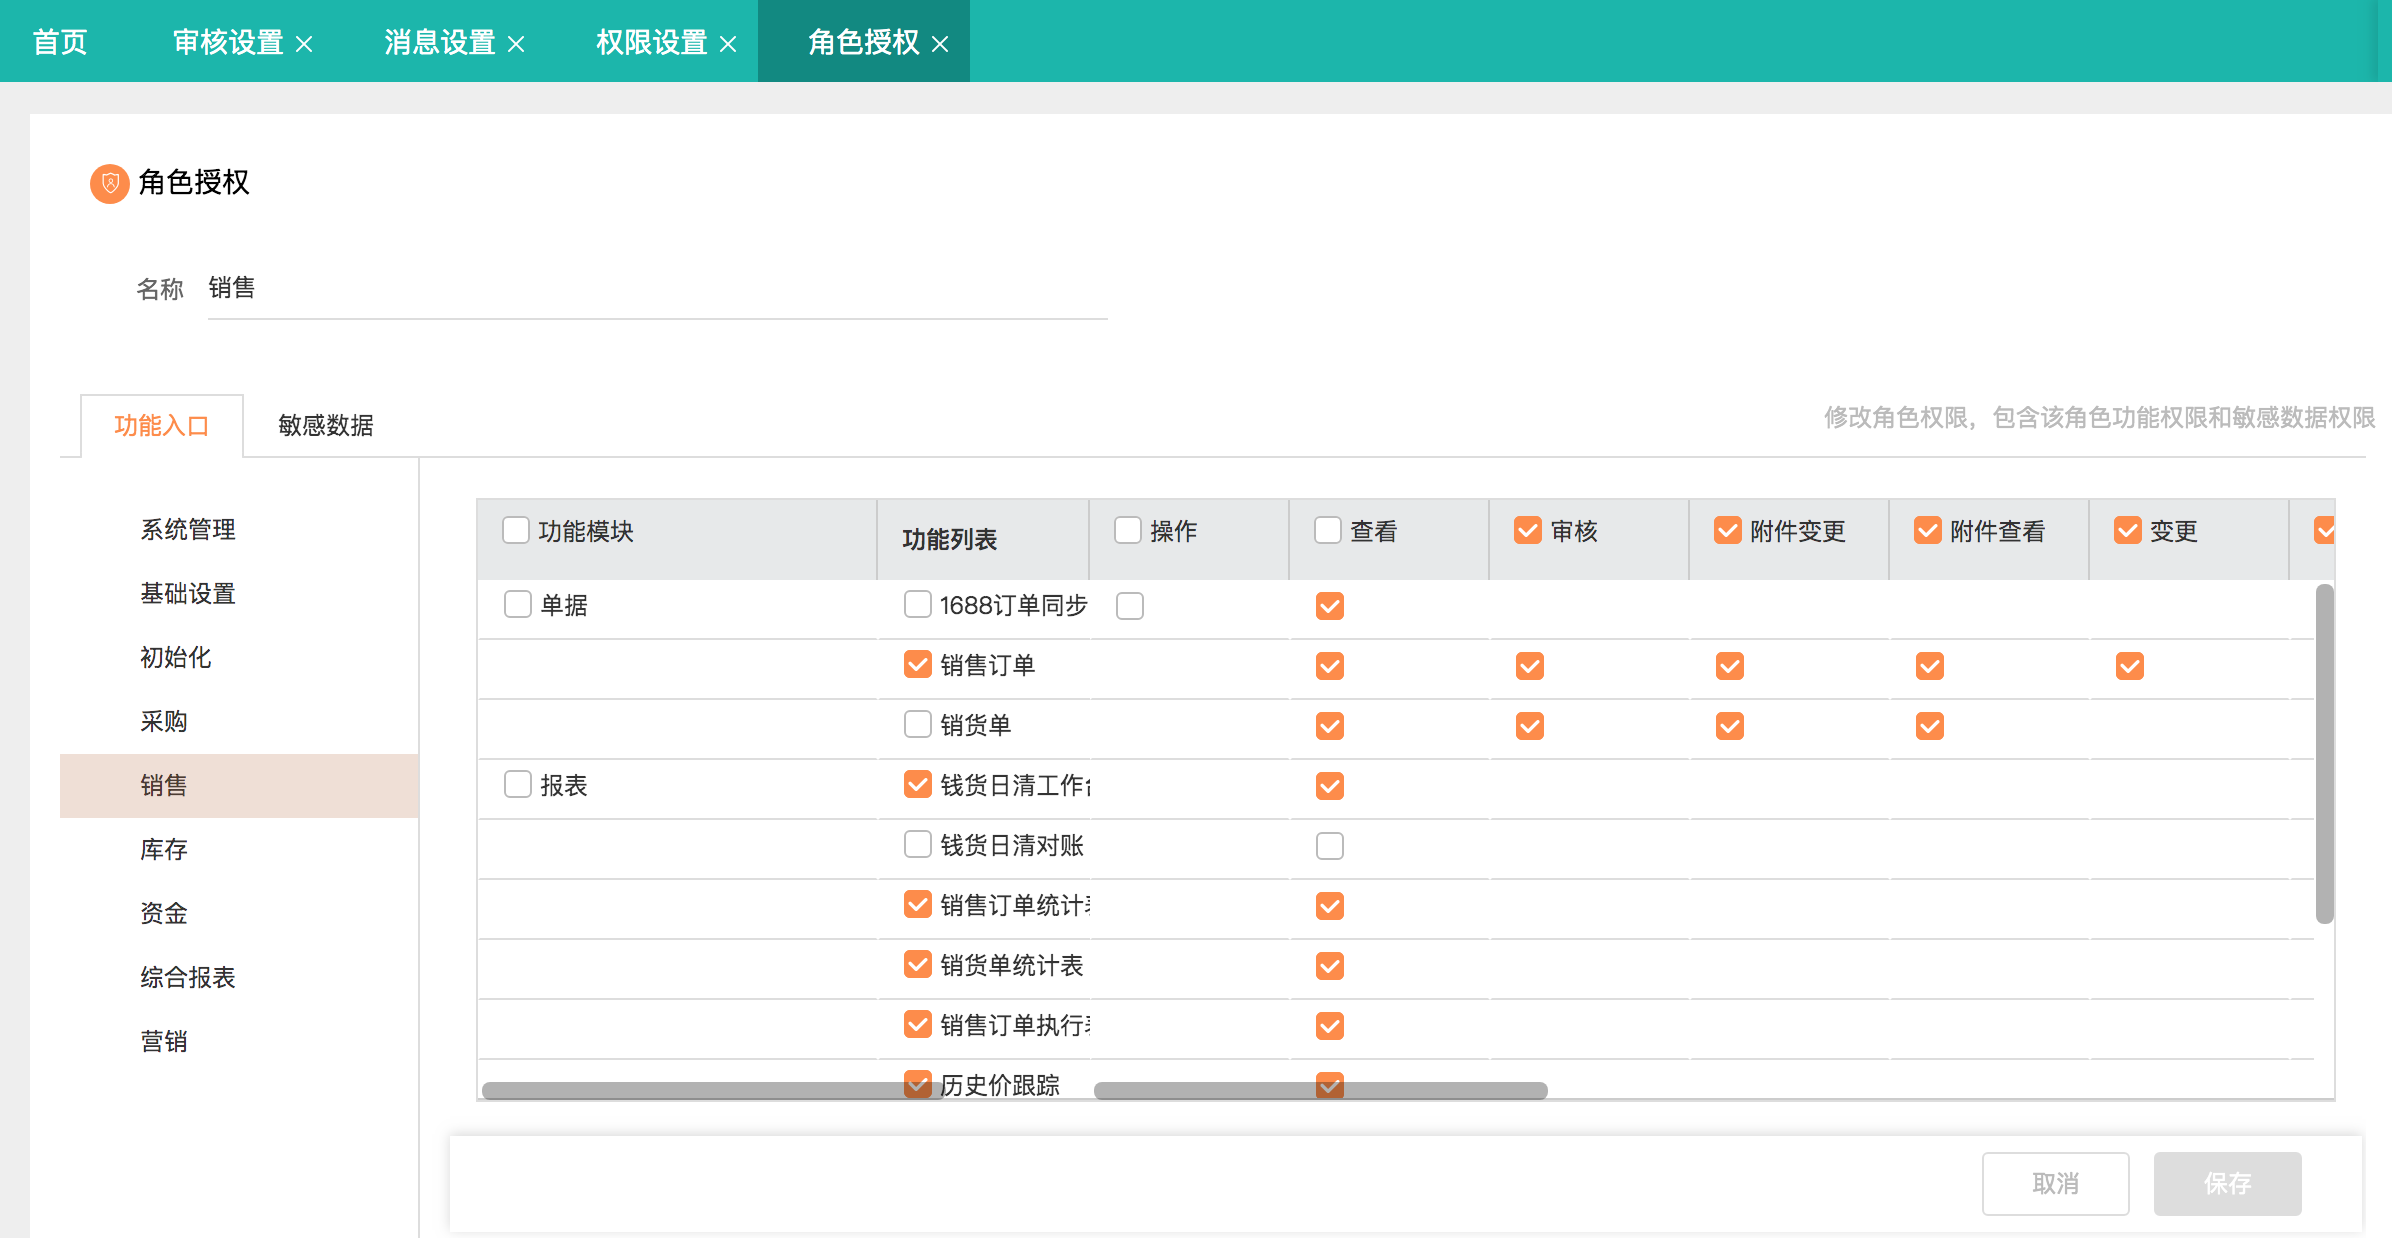The image size is (2392, 1238).
Task: Toggle 销货单 checkbox in 功能列表
Action: pos(914,725)
